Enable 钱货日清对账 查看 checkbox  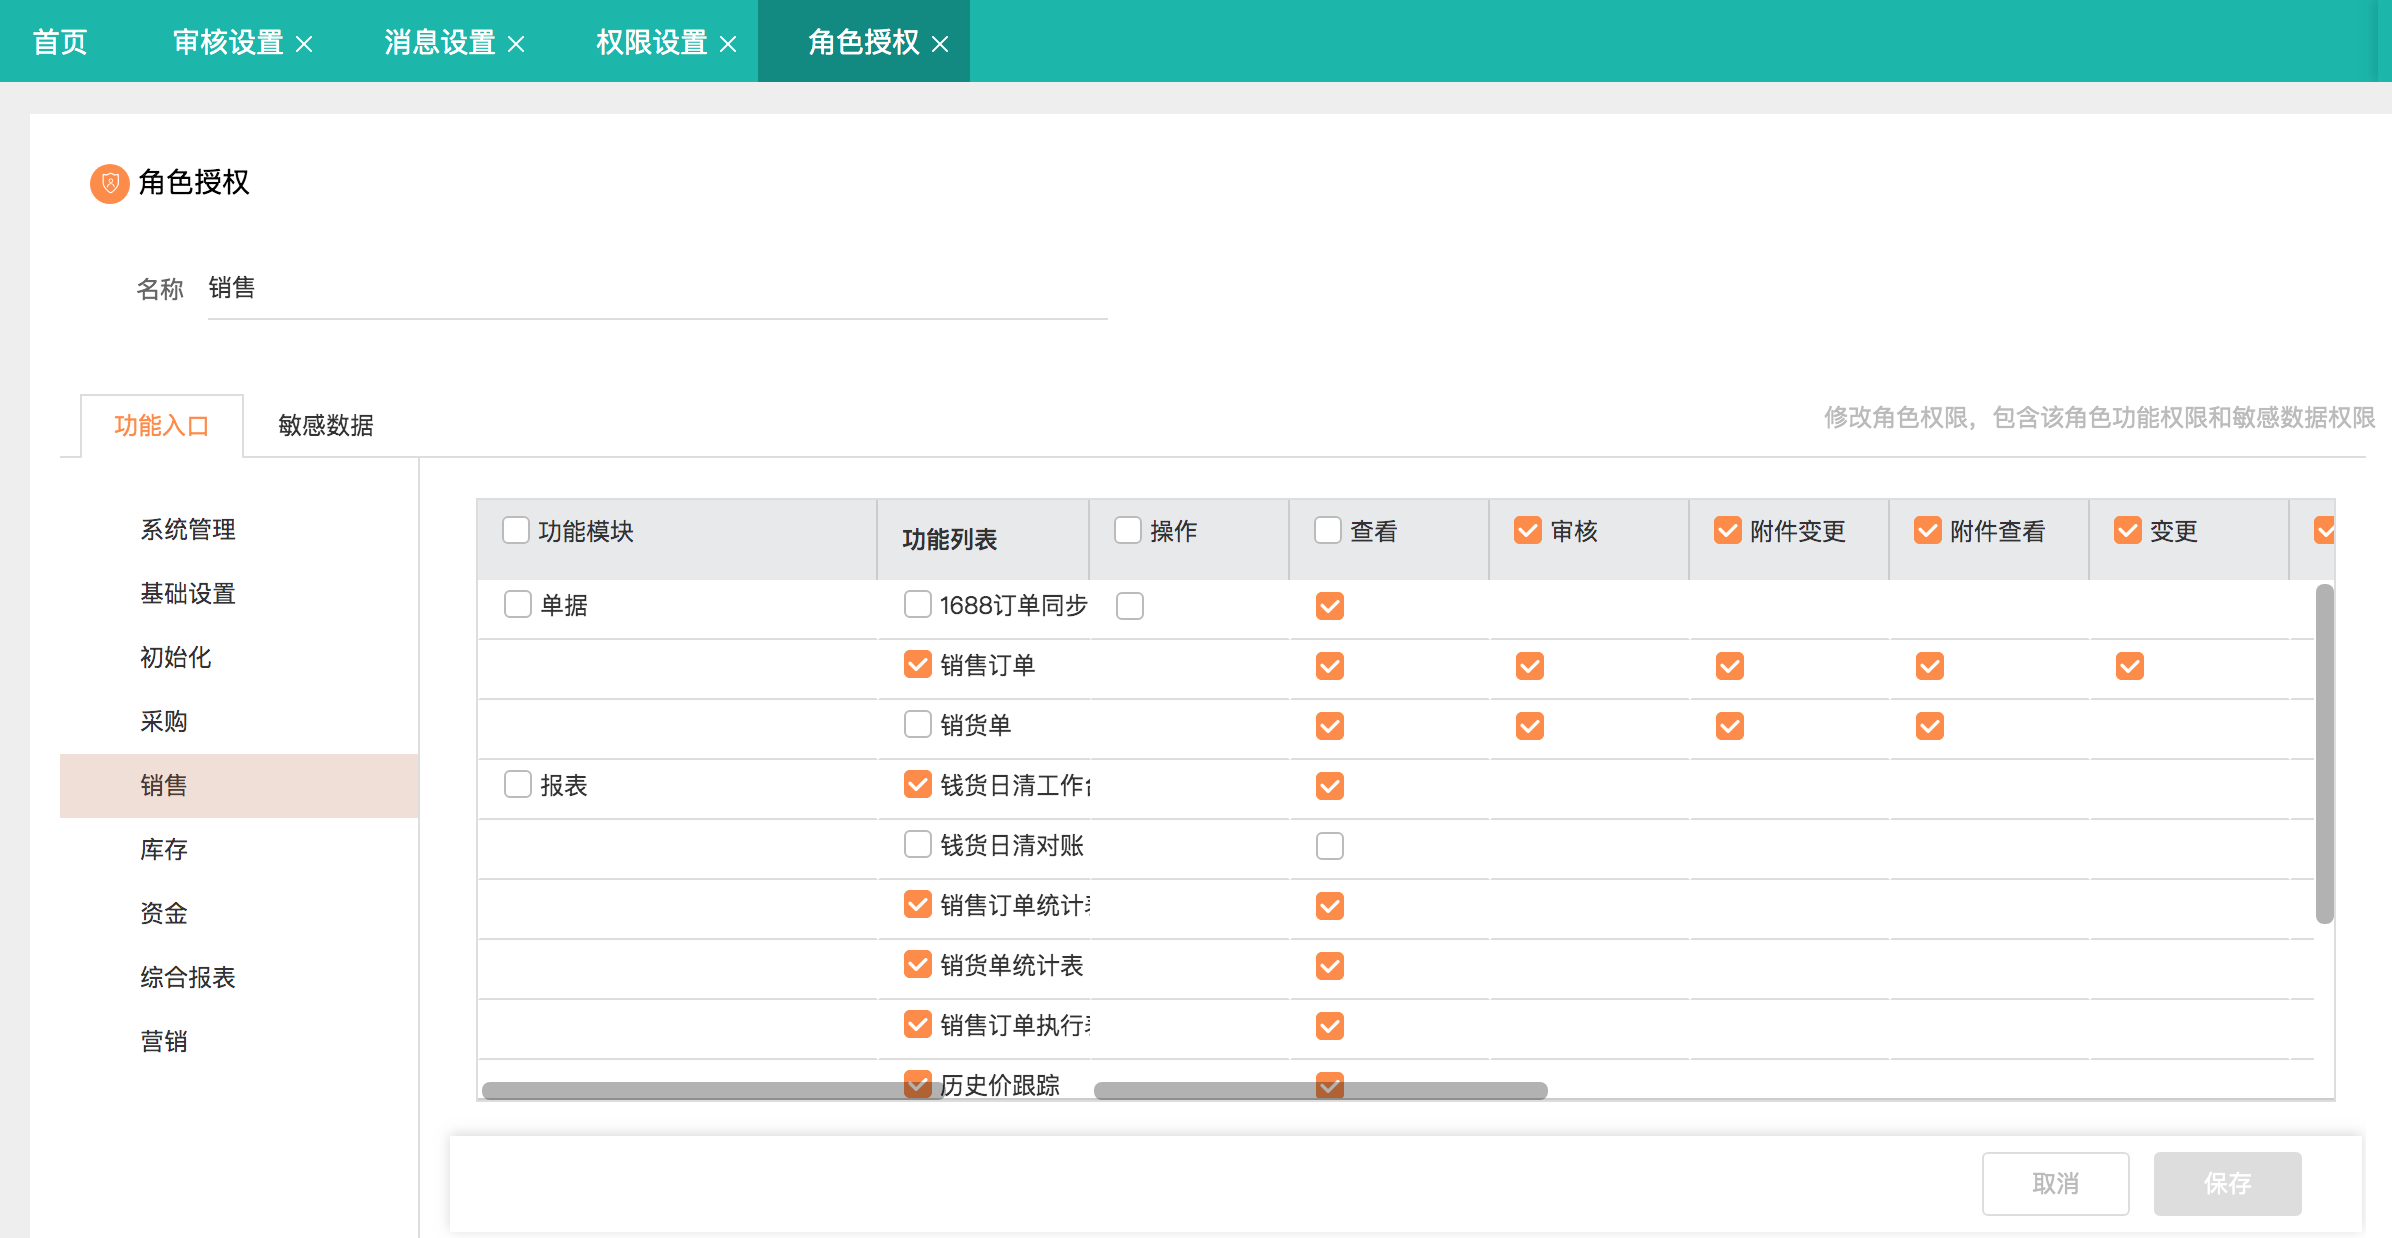(1333, 845)
